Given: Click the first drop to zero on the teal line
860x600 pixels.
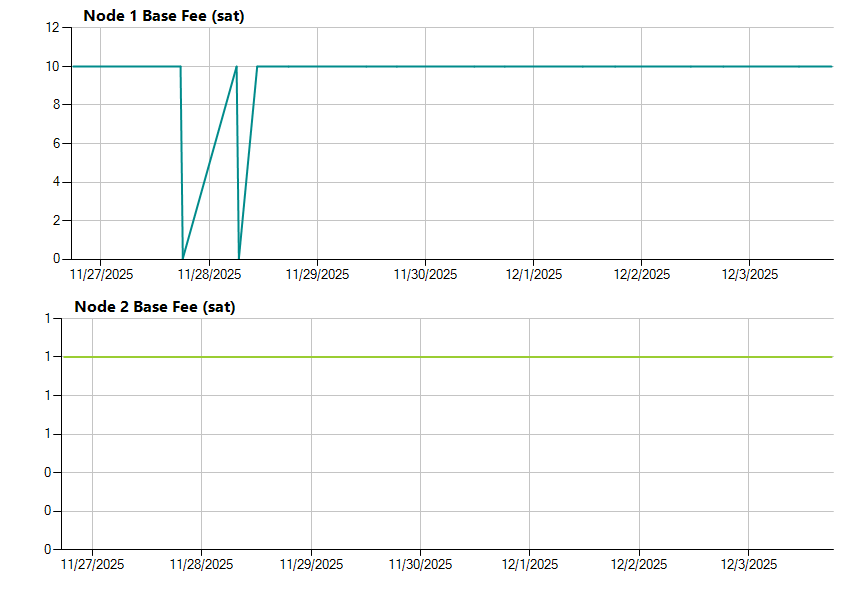Looking at the screenshot, I should pos(182,257).
